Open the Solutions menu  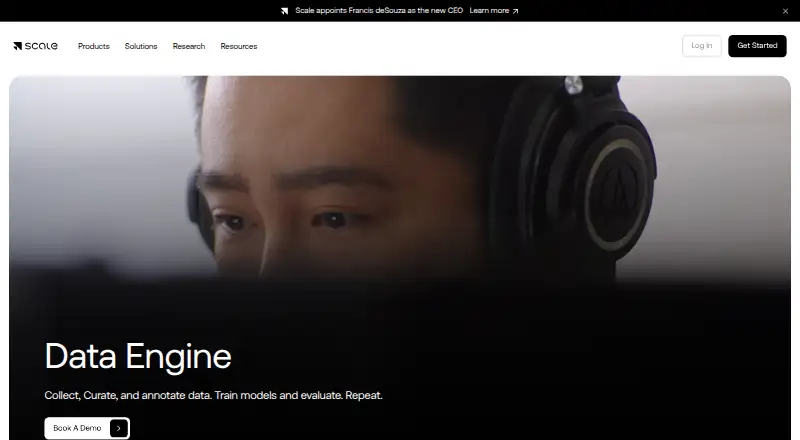[x=141, y=46]
